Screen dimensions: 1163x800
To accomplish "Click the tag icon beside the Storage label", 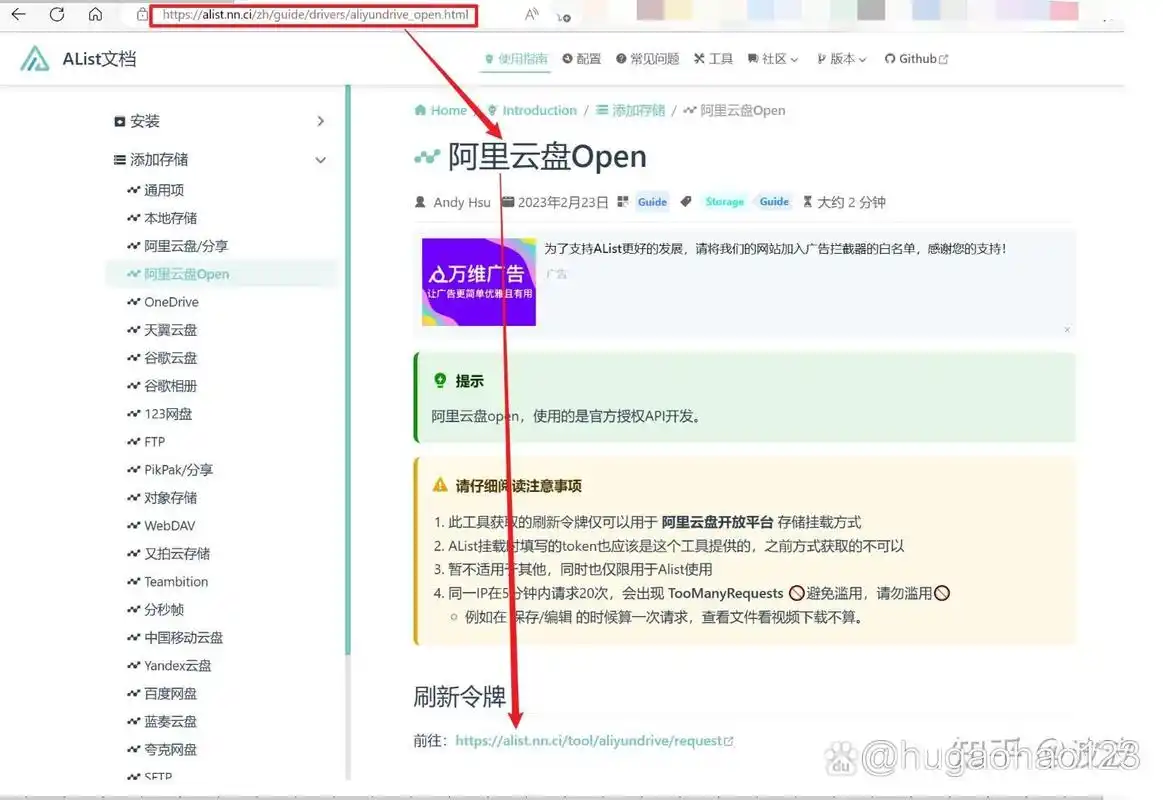I will click(686, 201).
